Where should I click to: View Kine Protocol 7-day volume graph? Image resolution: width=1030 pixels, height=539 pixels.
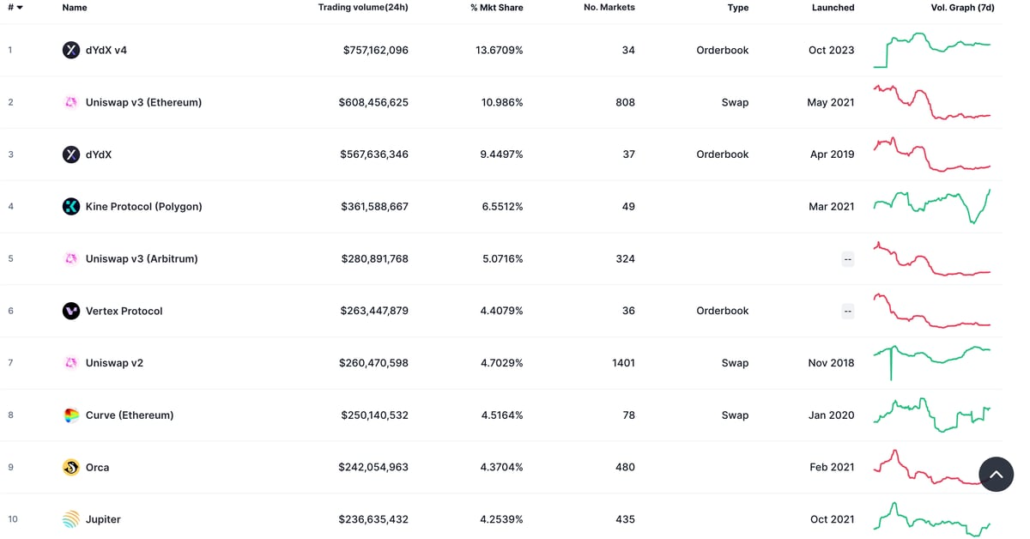tap(932, 204)
